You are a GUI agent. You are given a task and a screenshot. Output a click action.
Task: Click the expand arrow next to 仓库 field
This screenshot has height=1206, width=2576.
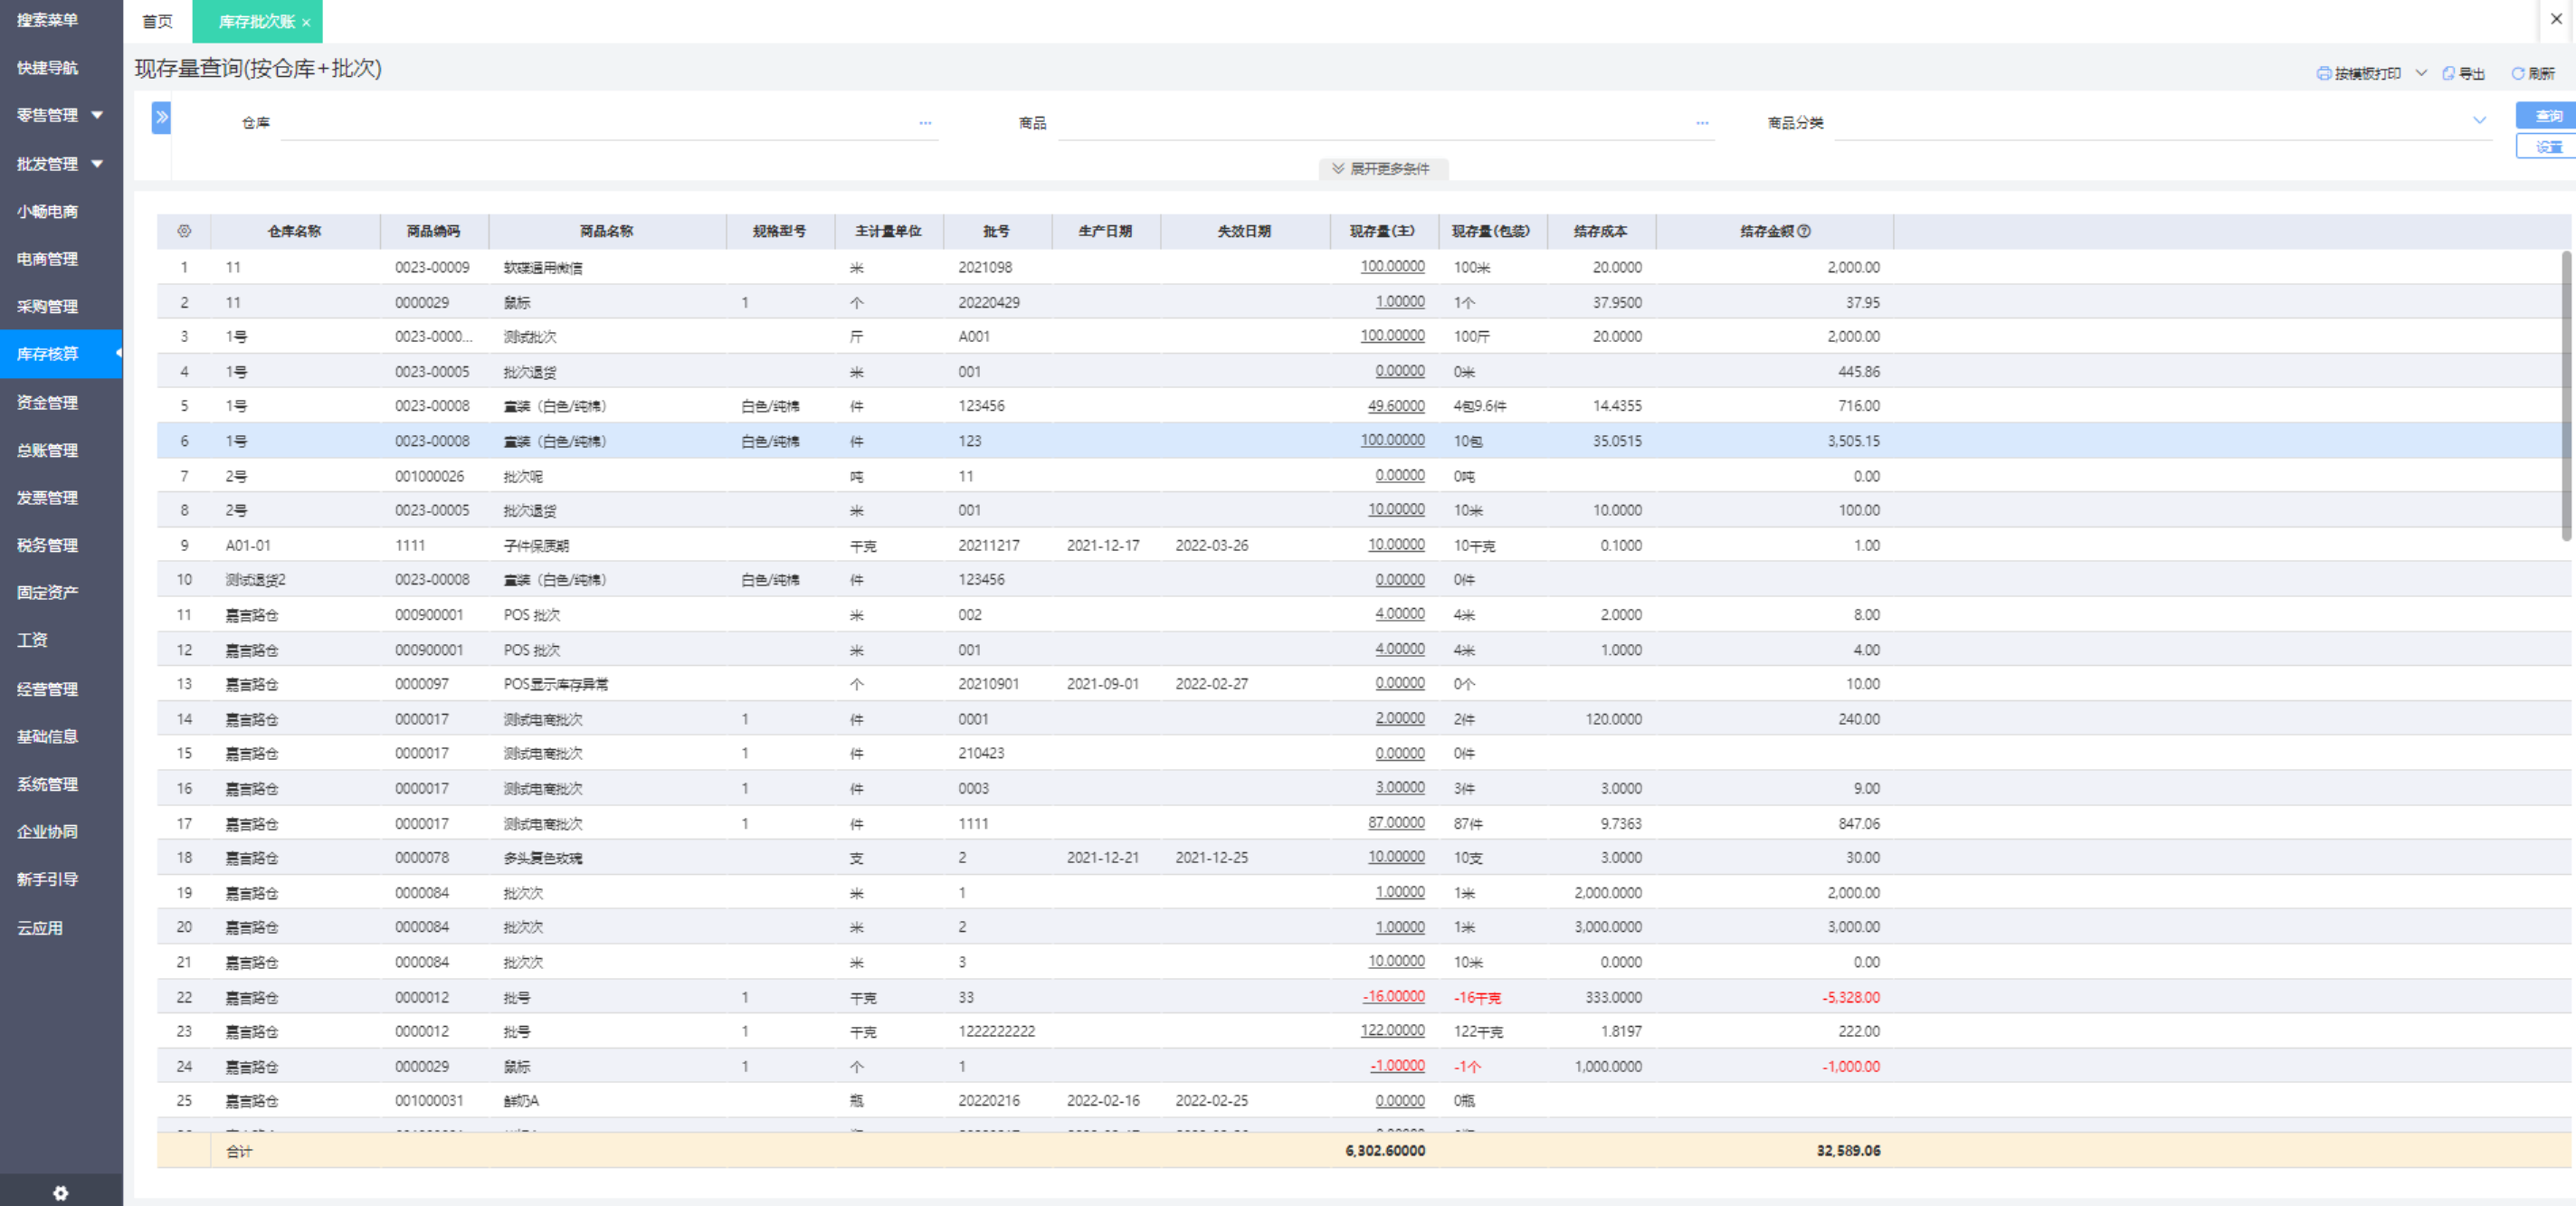point(157,117)
